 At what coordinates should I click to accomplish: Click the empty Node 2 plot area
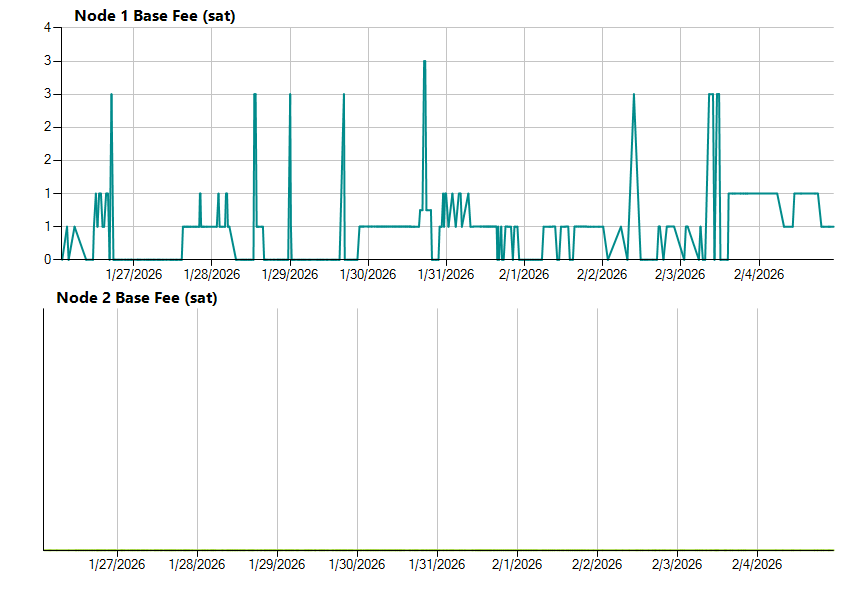(438, 430)
